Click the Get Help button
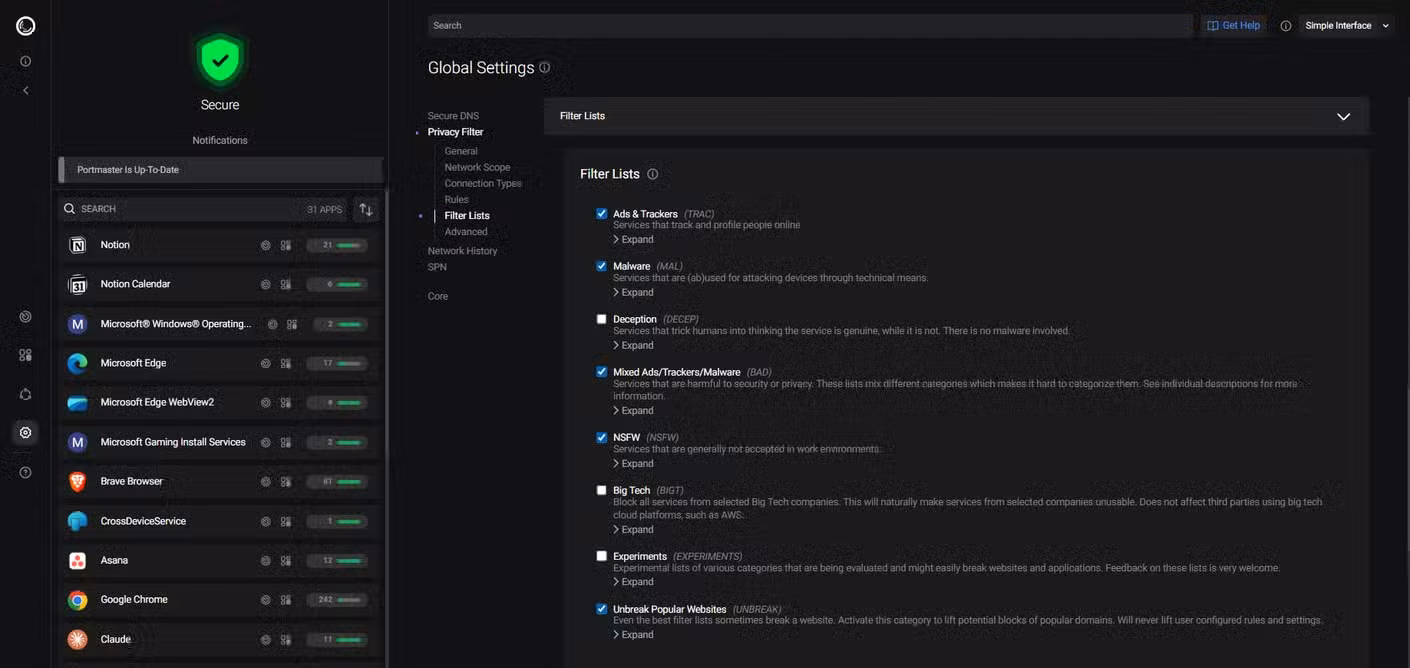The width and height of the screenshot is (1410, 668). 1233,26
